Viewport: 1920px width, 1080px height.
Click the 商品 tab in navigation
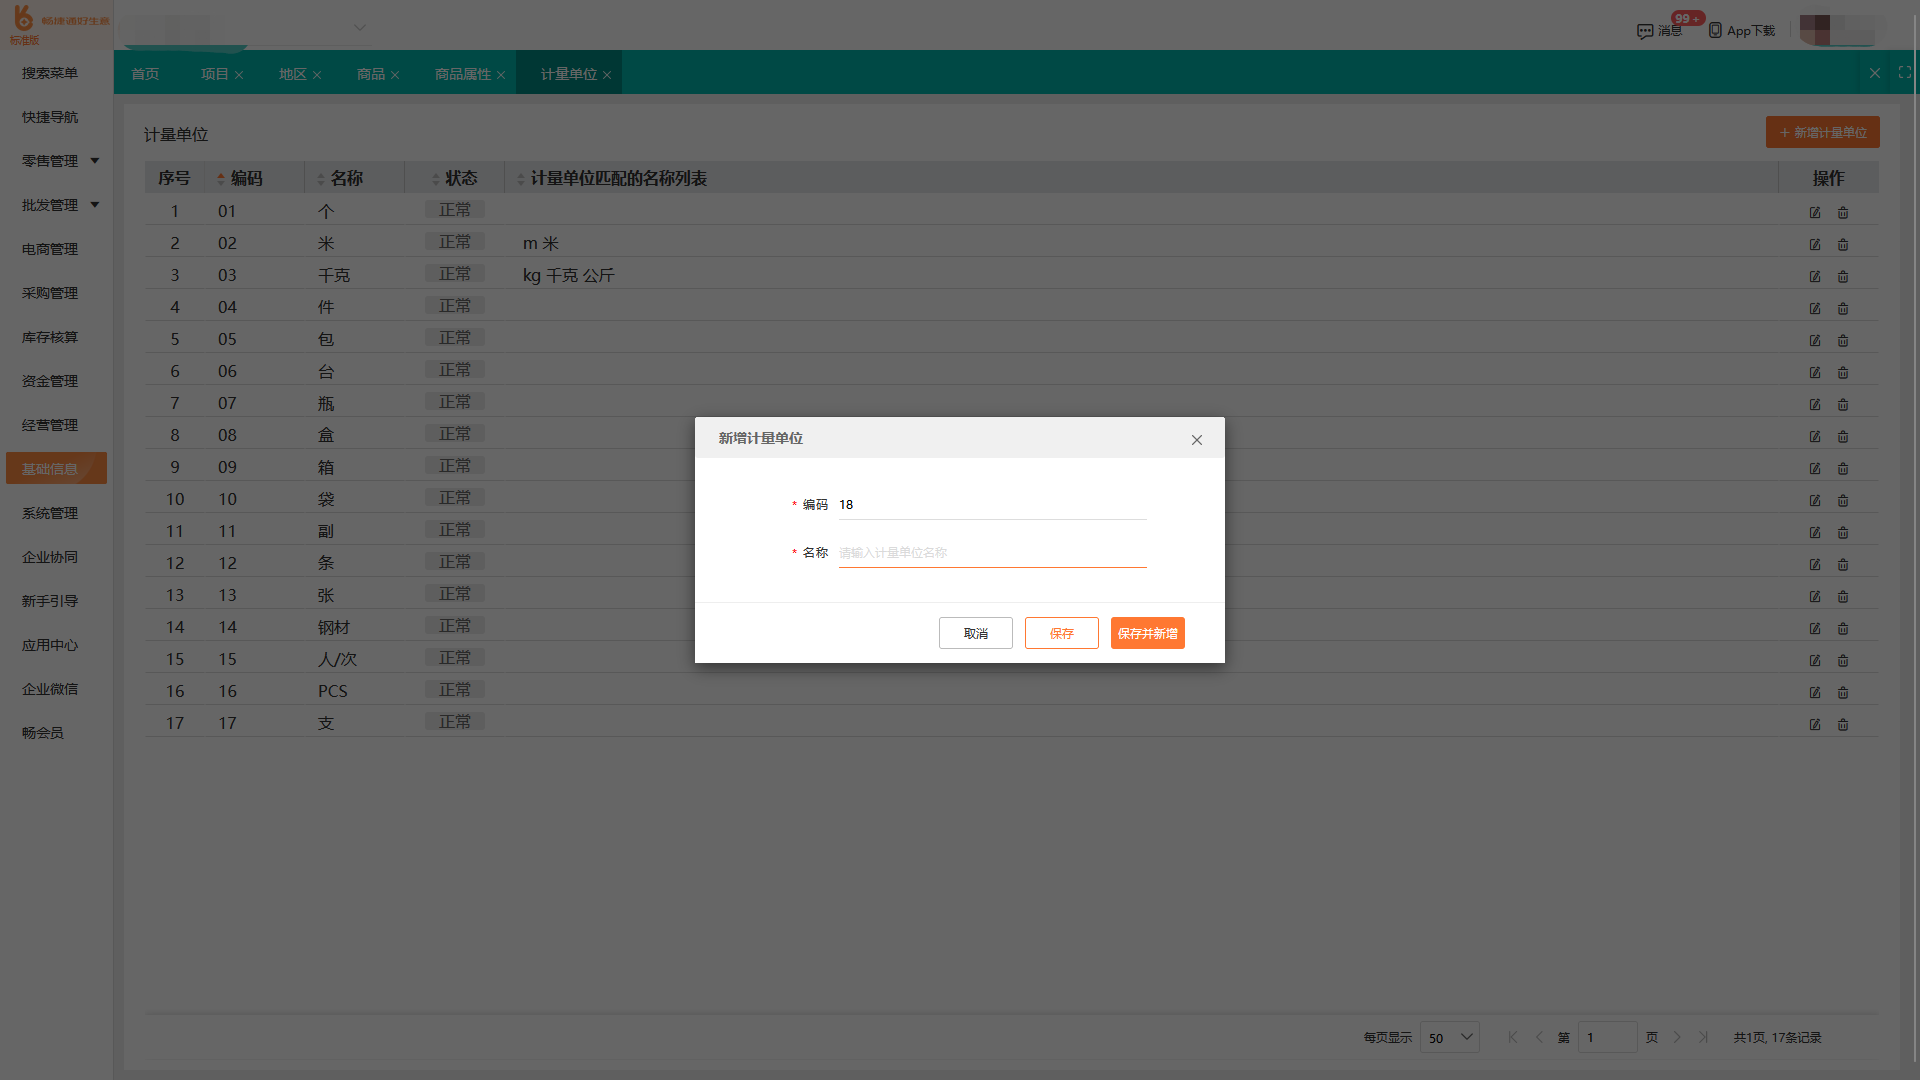373,73
